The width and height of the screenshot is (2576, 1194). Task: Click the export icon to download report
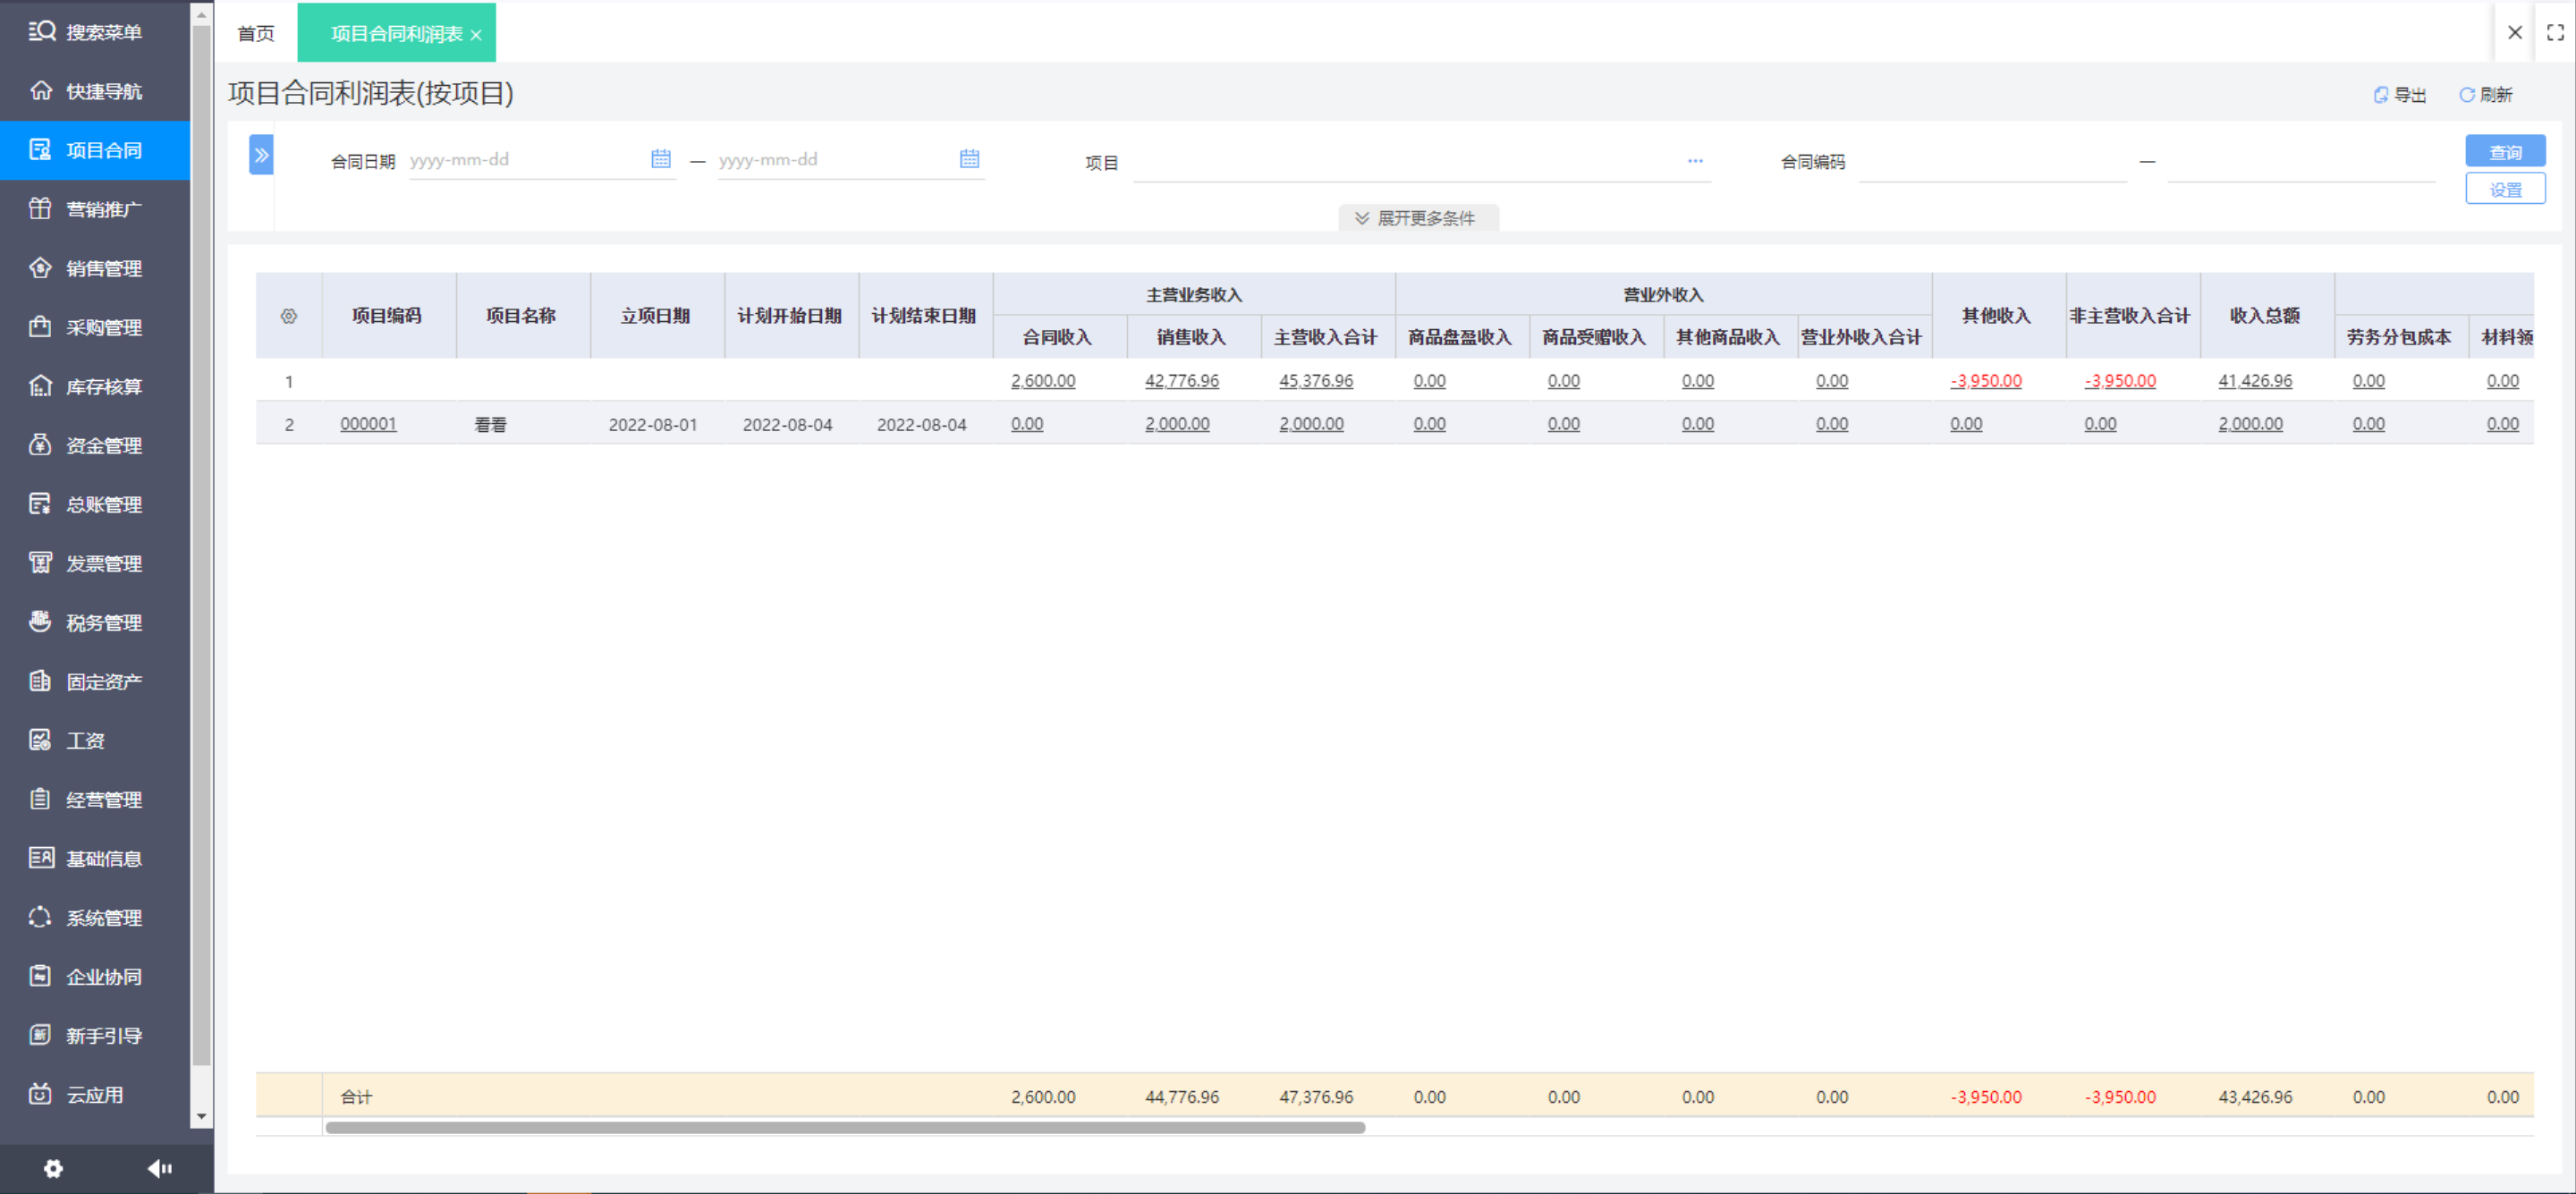pyautogui.click(x=2382, y=94)
